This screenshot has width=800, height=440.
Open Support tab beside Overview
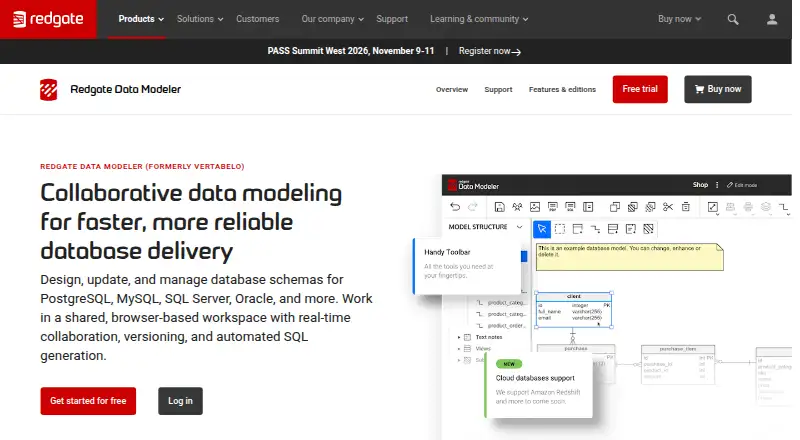(498, 89)
